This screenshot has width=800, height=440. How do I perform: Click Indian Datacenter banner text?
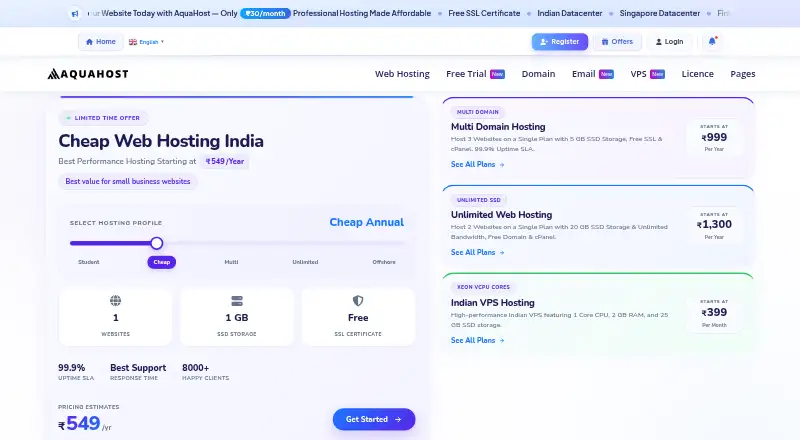(570, 14)
